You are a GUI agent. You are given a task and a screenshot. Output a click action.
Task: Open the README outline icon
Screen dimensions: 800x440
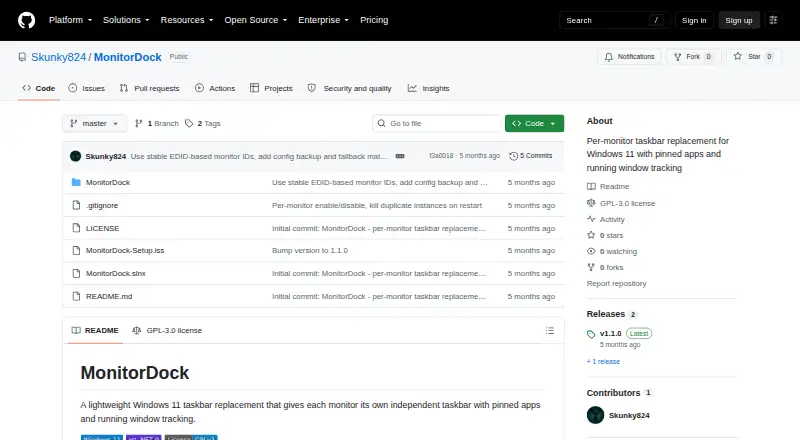coord(549,331)
